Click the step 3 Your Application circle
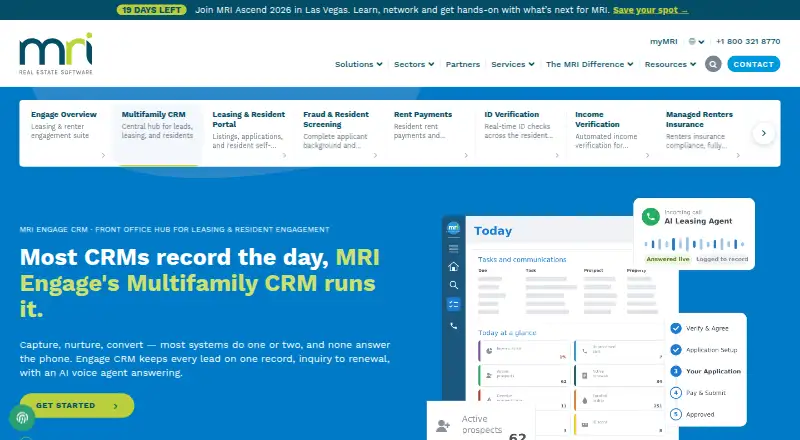Image resolution: width=800 pixels, height=440 pixels. click(676, 371)
